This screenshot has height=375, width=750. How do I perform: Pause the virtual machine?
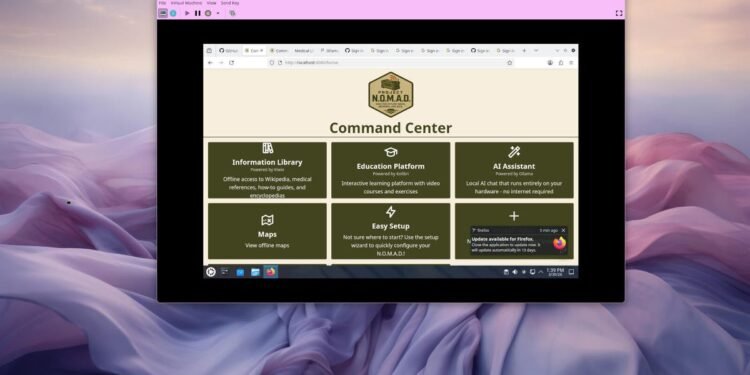coord(198,13)
